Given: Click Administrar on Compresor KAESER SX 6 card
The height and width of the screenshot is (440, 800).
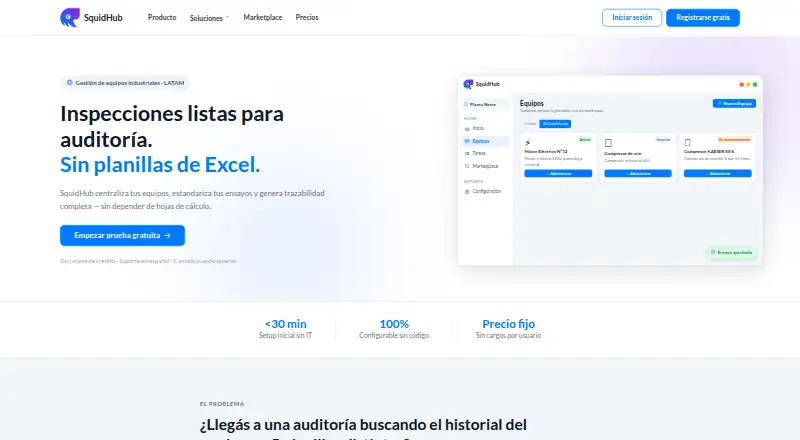Looking at the screenshot, I should [717, 174].
